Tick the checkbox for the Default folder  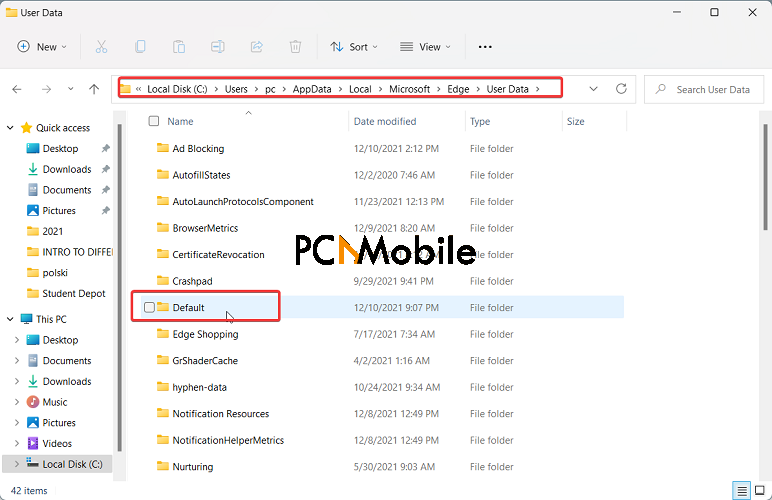pos(149,308)
